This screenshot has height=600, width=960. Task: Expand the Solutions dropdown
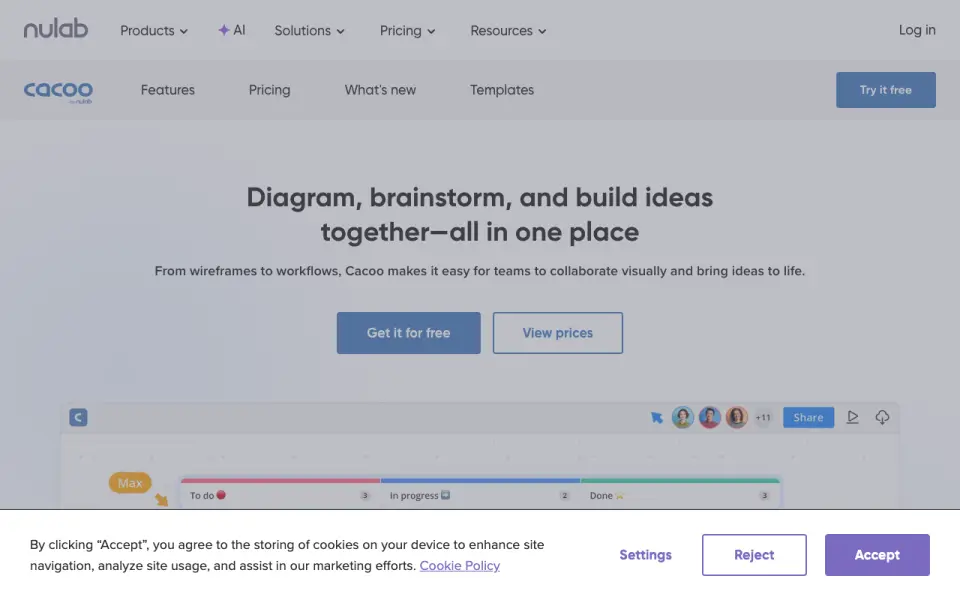(x=309, y=31)
